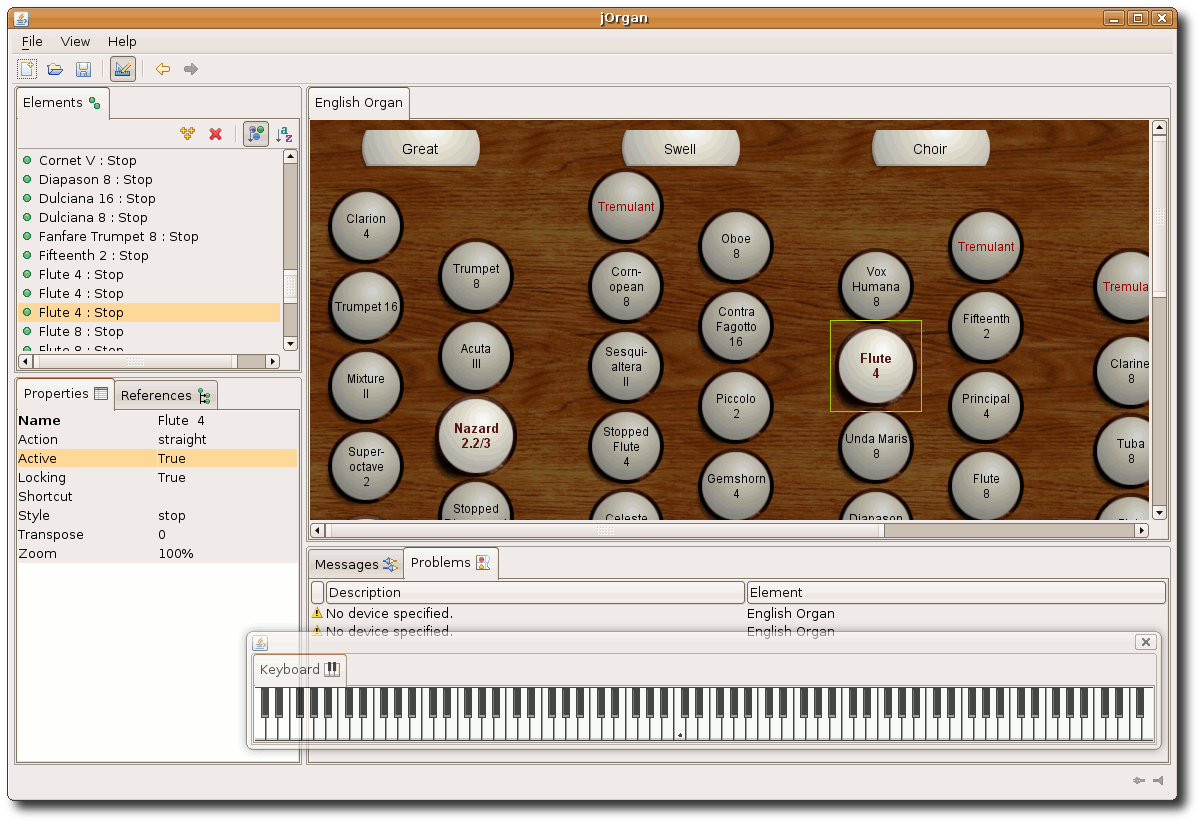
Task: Click the sort by name a-z icon
Action: 284,134
